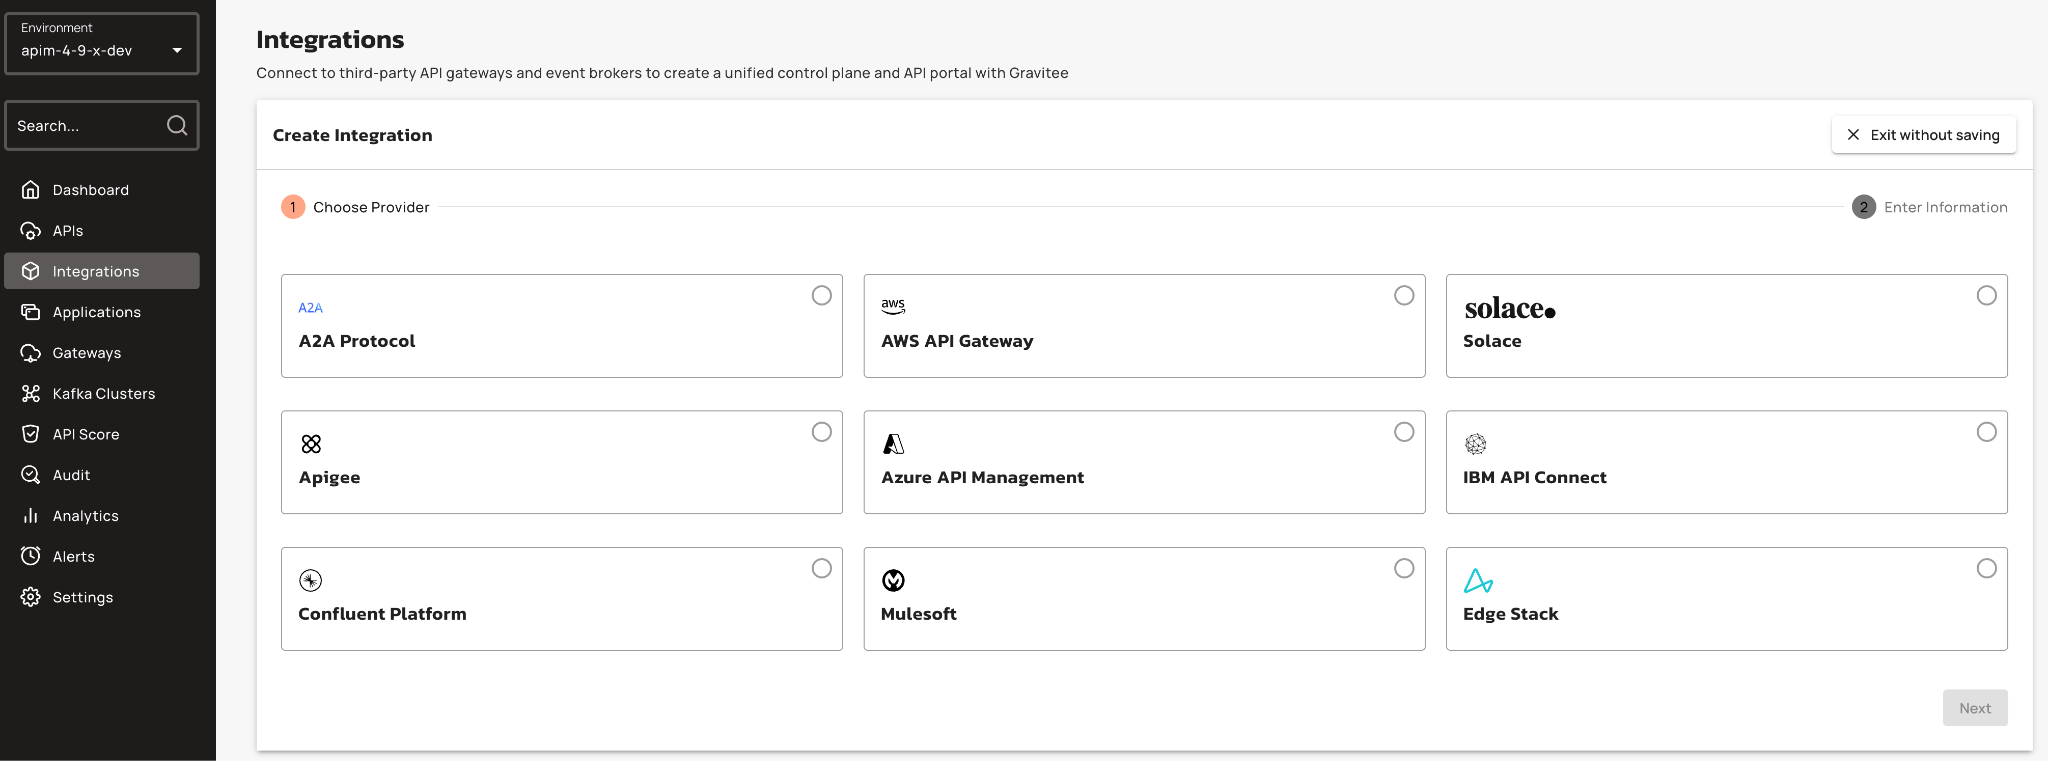Click into the Search input field

click(85, 126)
